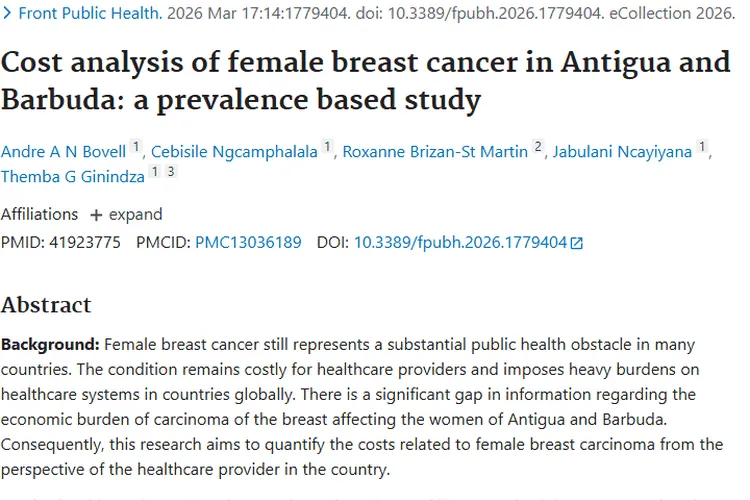Open author Themba G Ginindza
The width and height of the screenshot is (750, 500).
tap(73, 177)
